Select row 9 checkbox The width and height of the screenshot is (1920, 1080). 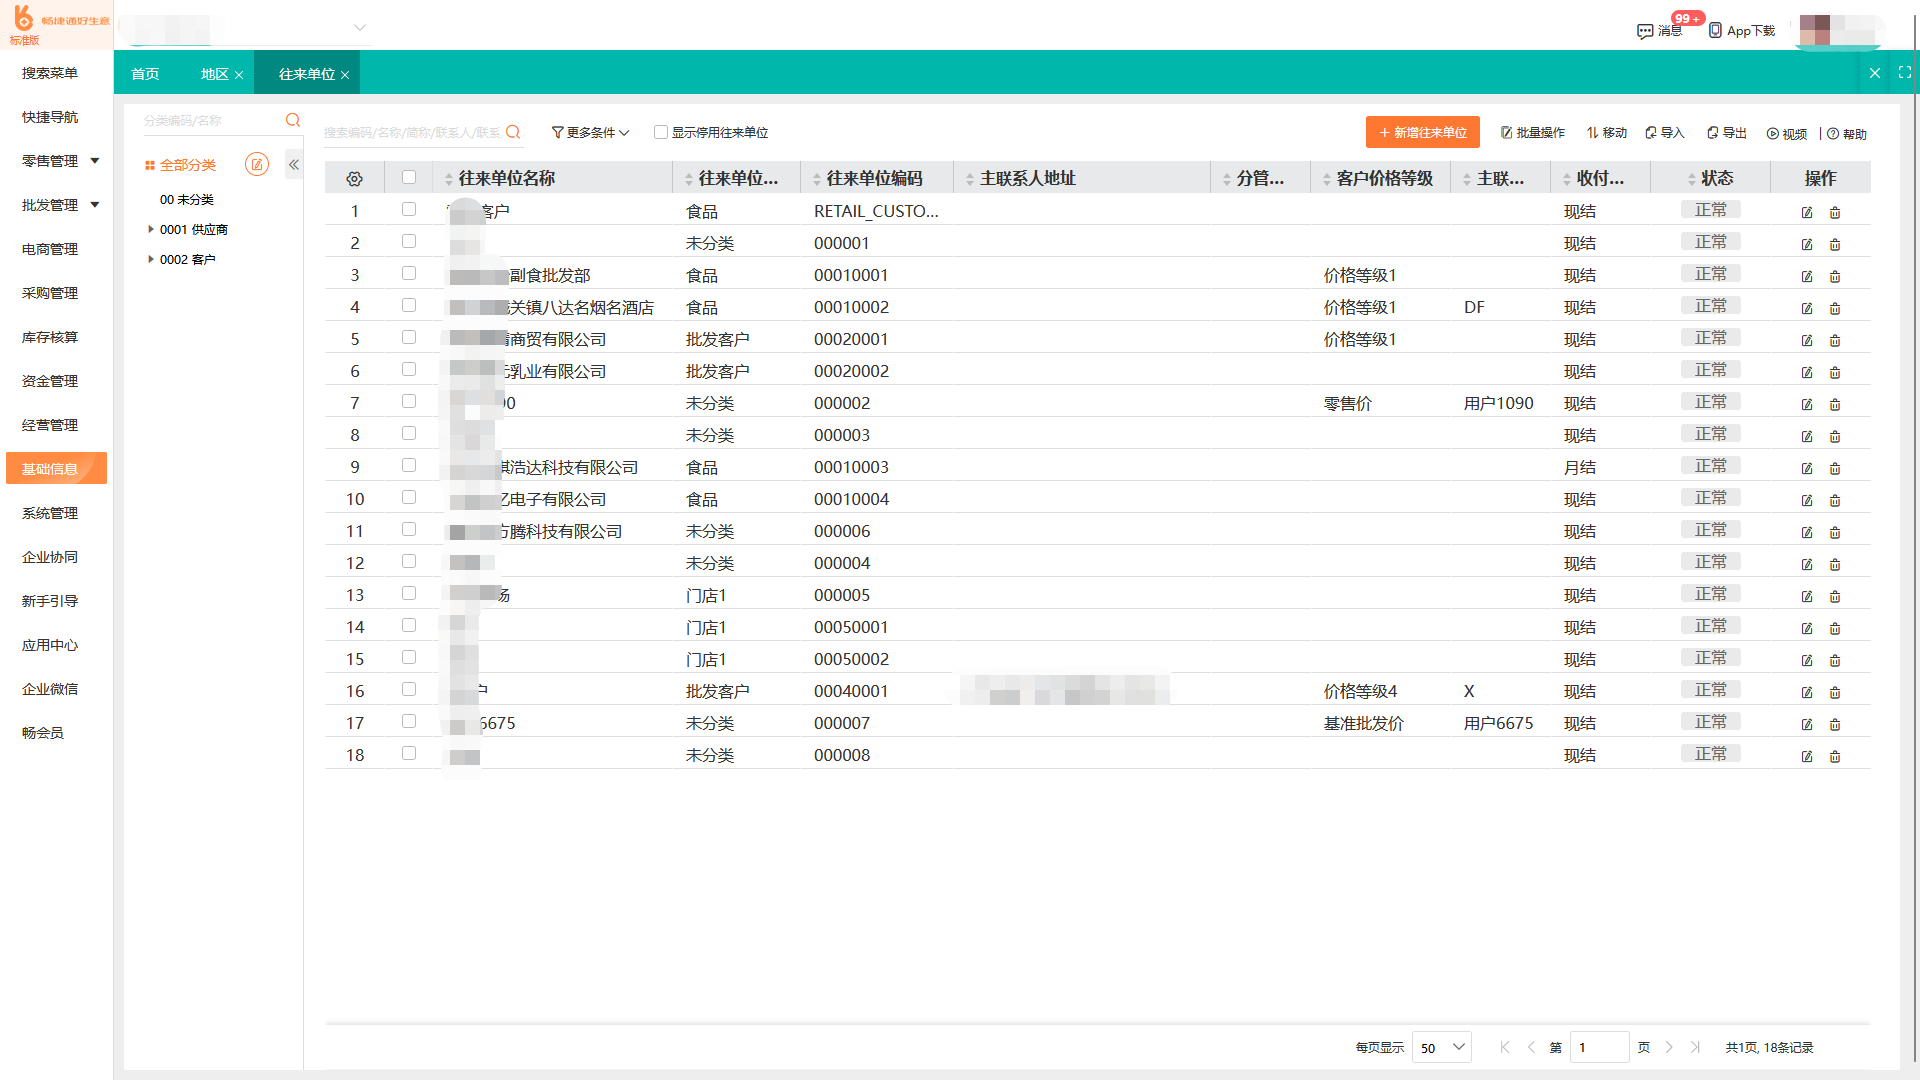tap(411, 465)
